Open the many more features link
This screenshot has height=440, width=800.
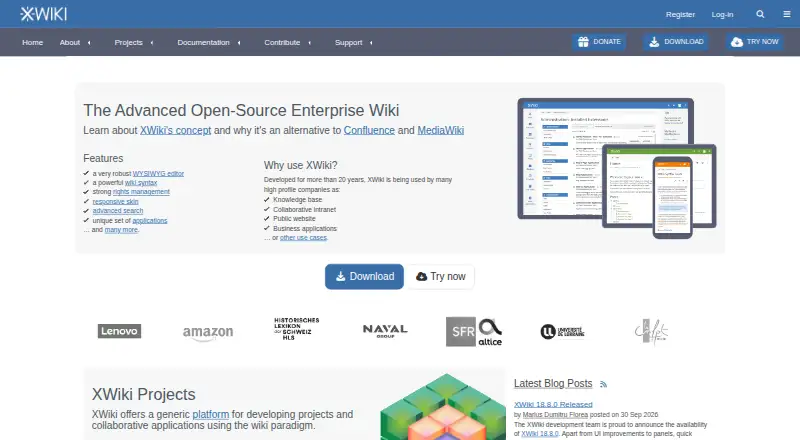point(121,230)
